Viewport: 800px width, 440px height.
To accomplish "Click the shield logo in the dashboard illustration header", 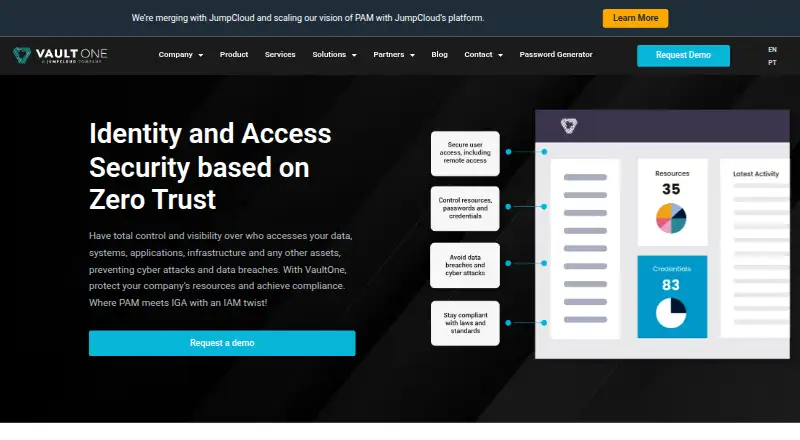I will (x=569, y=126).
